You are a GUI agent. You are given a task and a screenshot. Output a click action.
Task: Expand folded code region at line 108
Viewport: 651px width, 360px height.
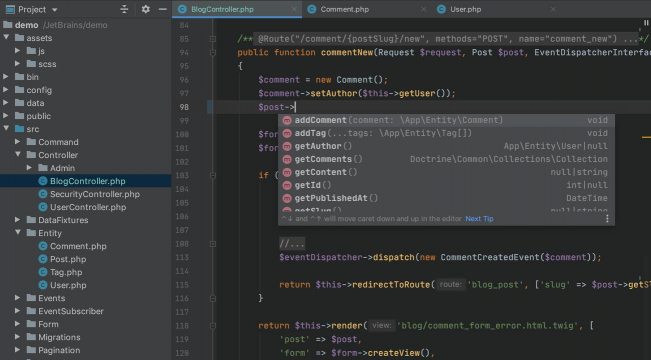click(x=213, y=244)
